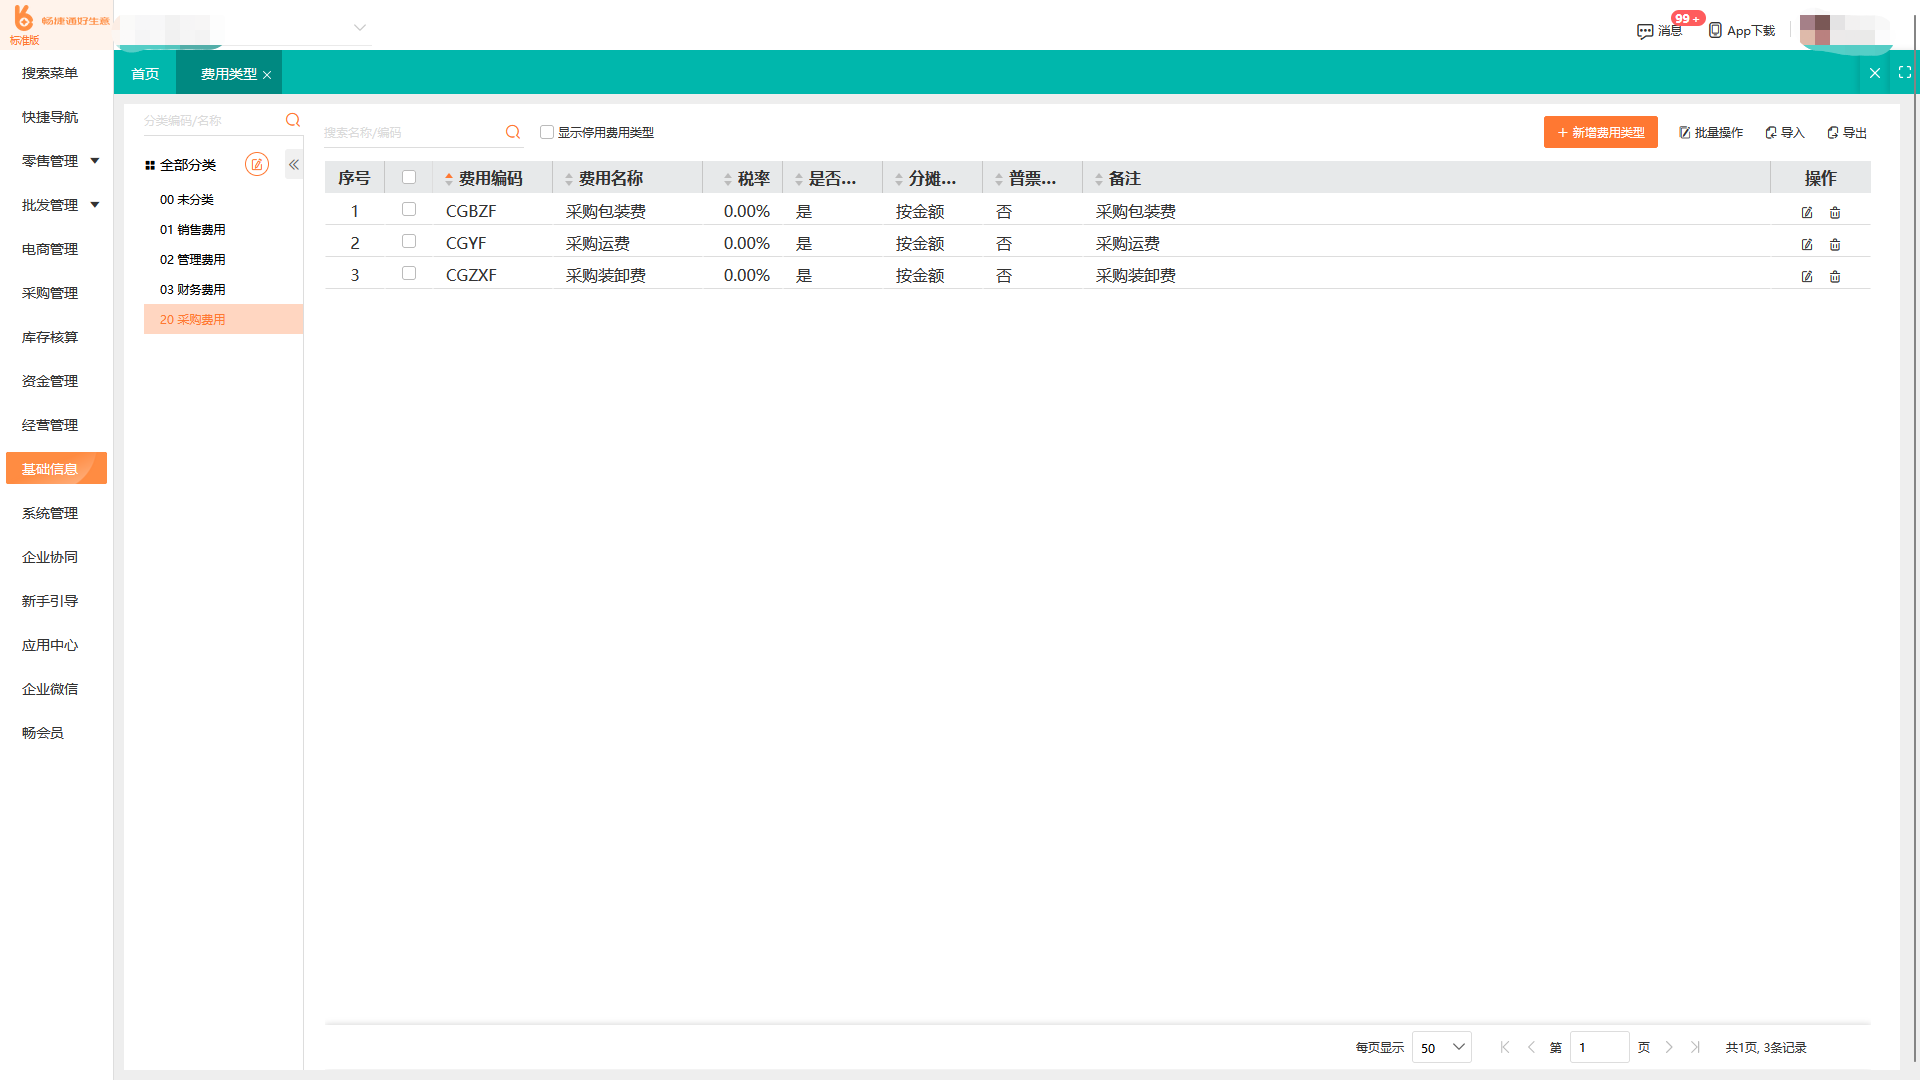Click the delete icon for 采购运费
This screenshot has width=1920, height=1080.
[1834, 244]
